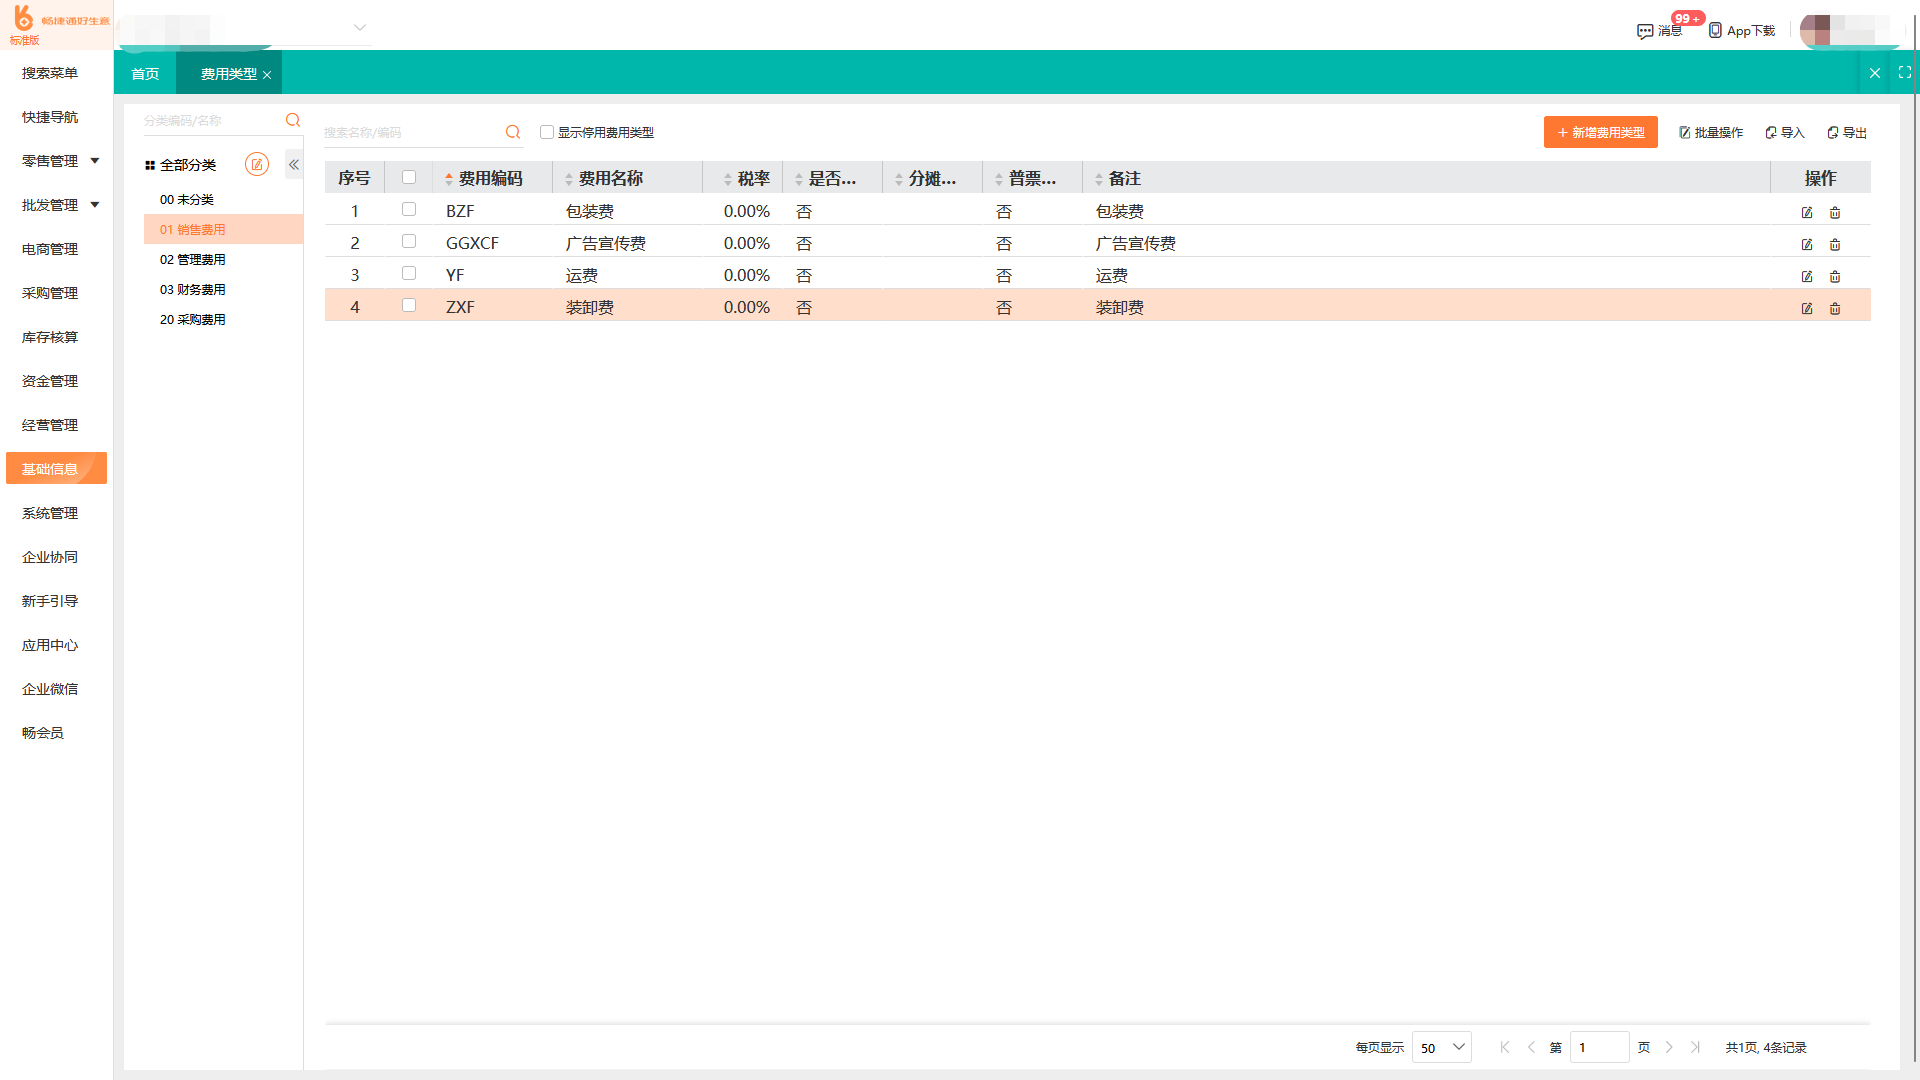Check the checkbox for row 3 YF
This screenshot has width=1920, height=1080.
click(409, 273)
